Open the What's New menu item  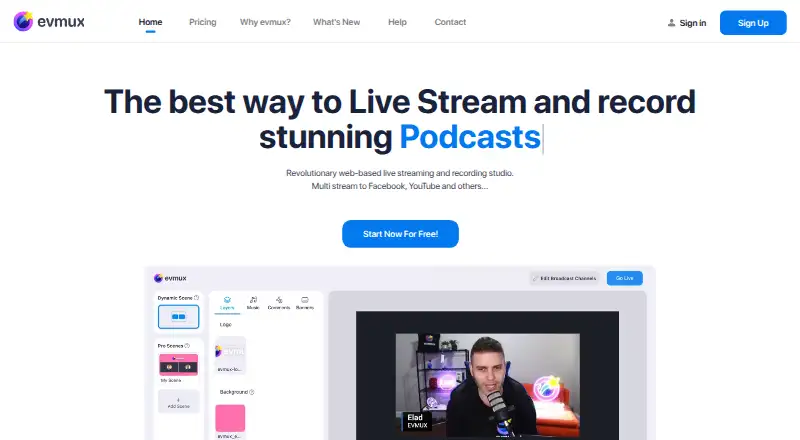tap(336, 22)
